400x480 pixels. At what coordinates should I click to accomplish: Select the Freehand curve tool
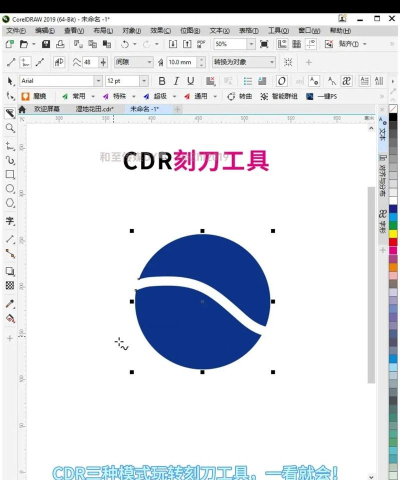[x=10, y=146]
